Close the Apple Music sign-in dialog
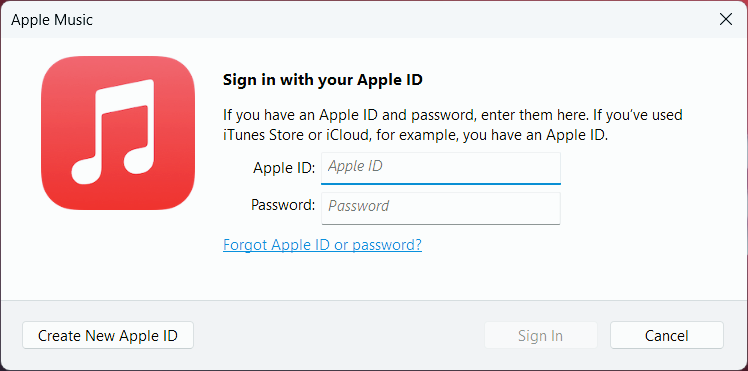The width and height of the screenshot is (748, 371). pyautogui.click(x=726, y=20)
